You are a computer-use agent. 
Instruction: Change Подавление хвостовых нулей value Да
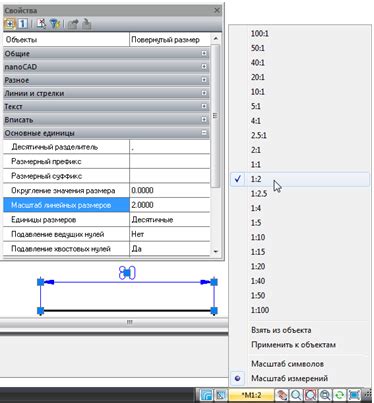(170, 249)
